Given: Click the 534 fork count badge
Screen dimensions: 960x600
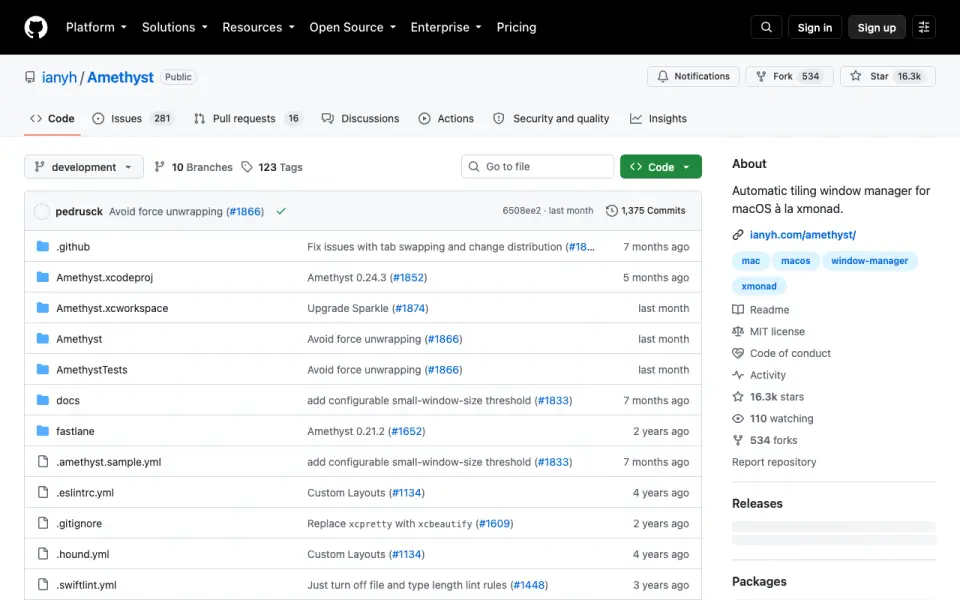Looking at the screenshot, I should pos(810,77).
